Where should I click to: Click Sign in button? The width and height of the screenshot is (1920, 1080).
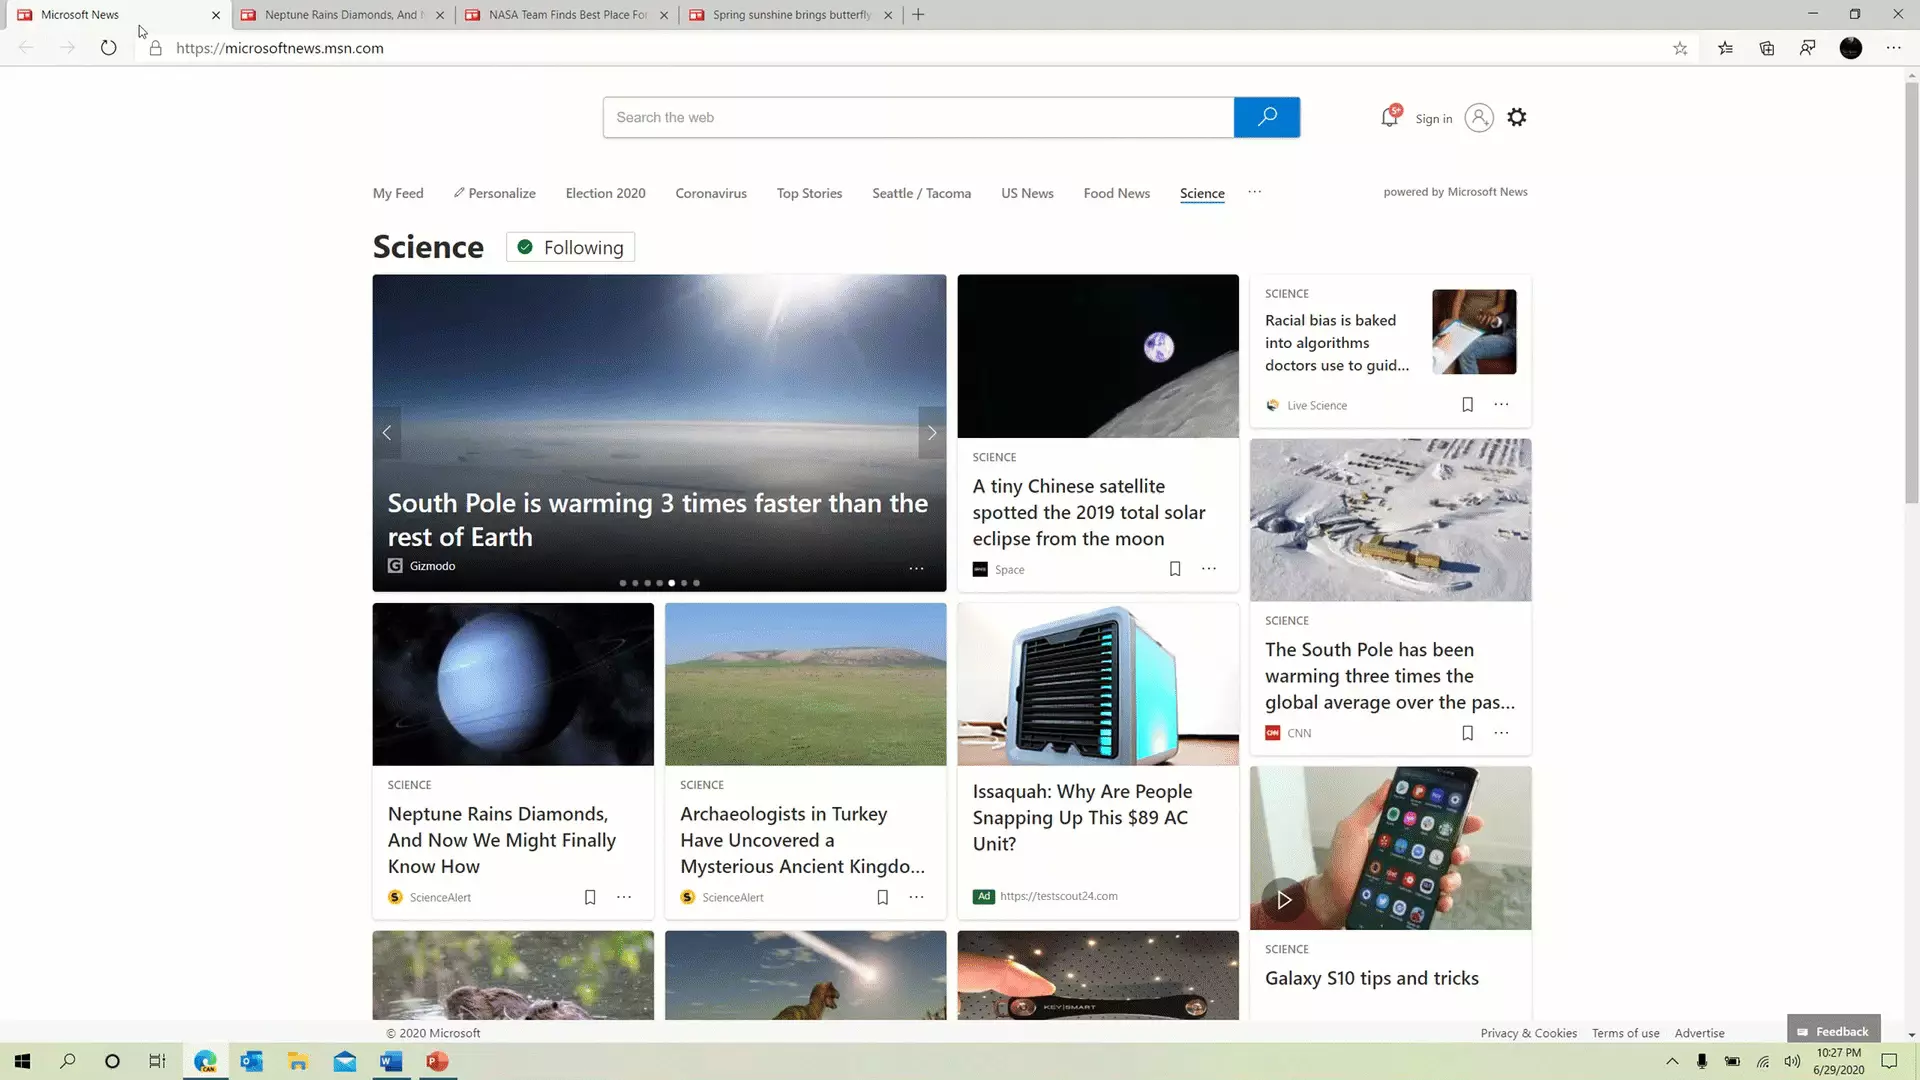coord(1433,117)
